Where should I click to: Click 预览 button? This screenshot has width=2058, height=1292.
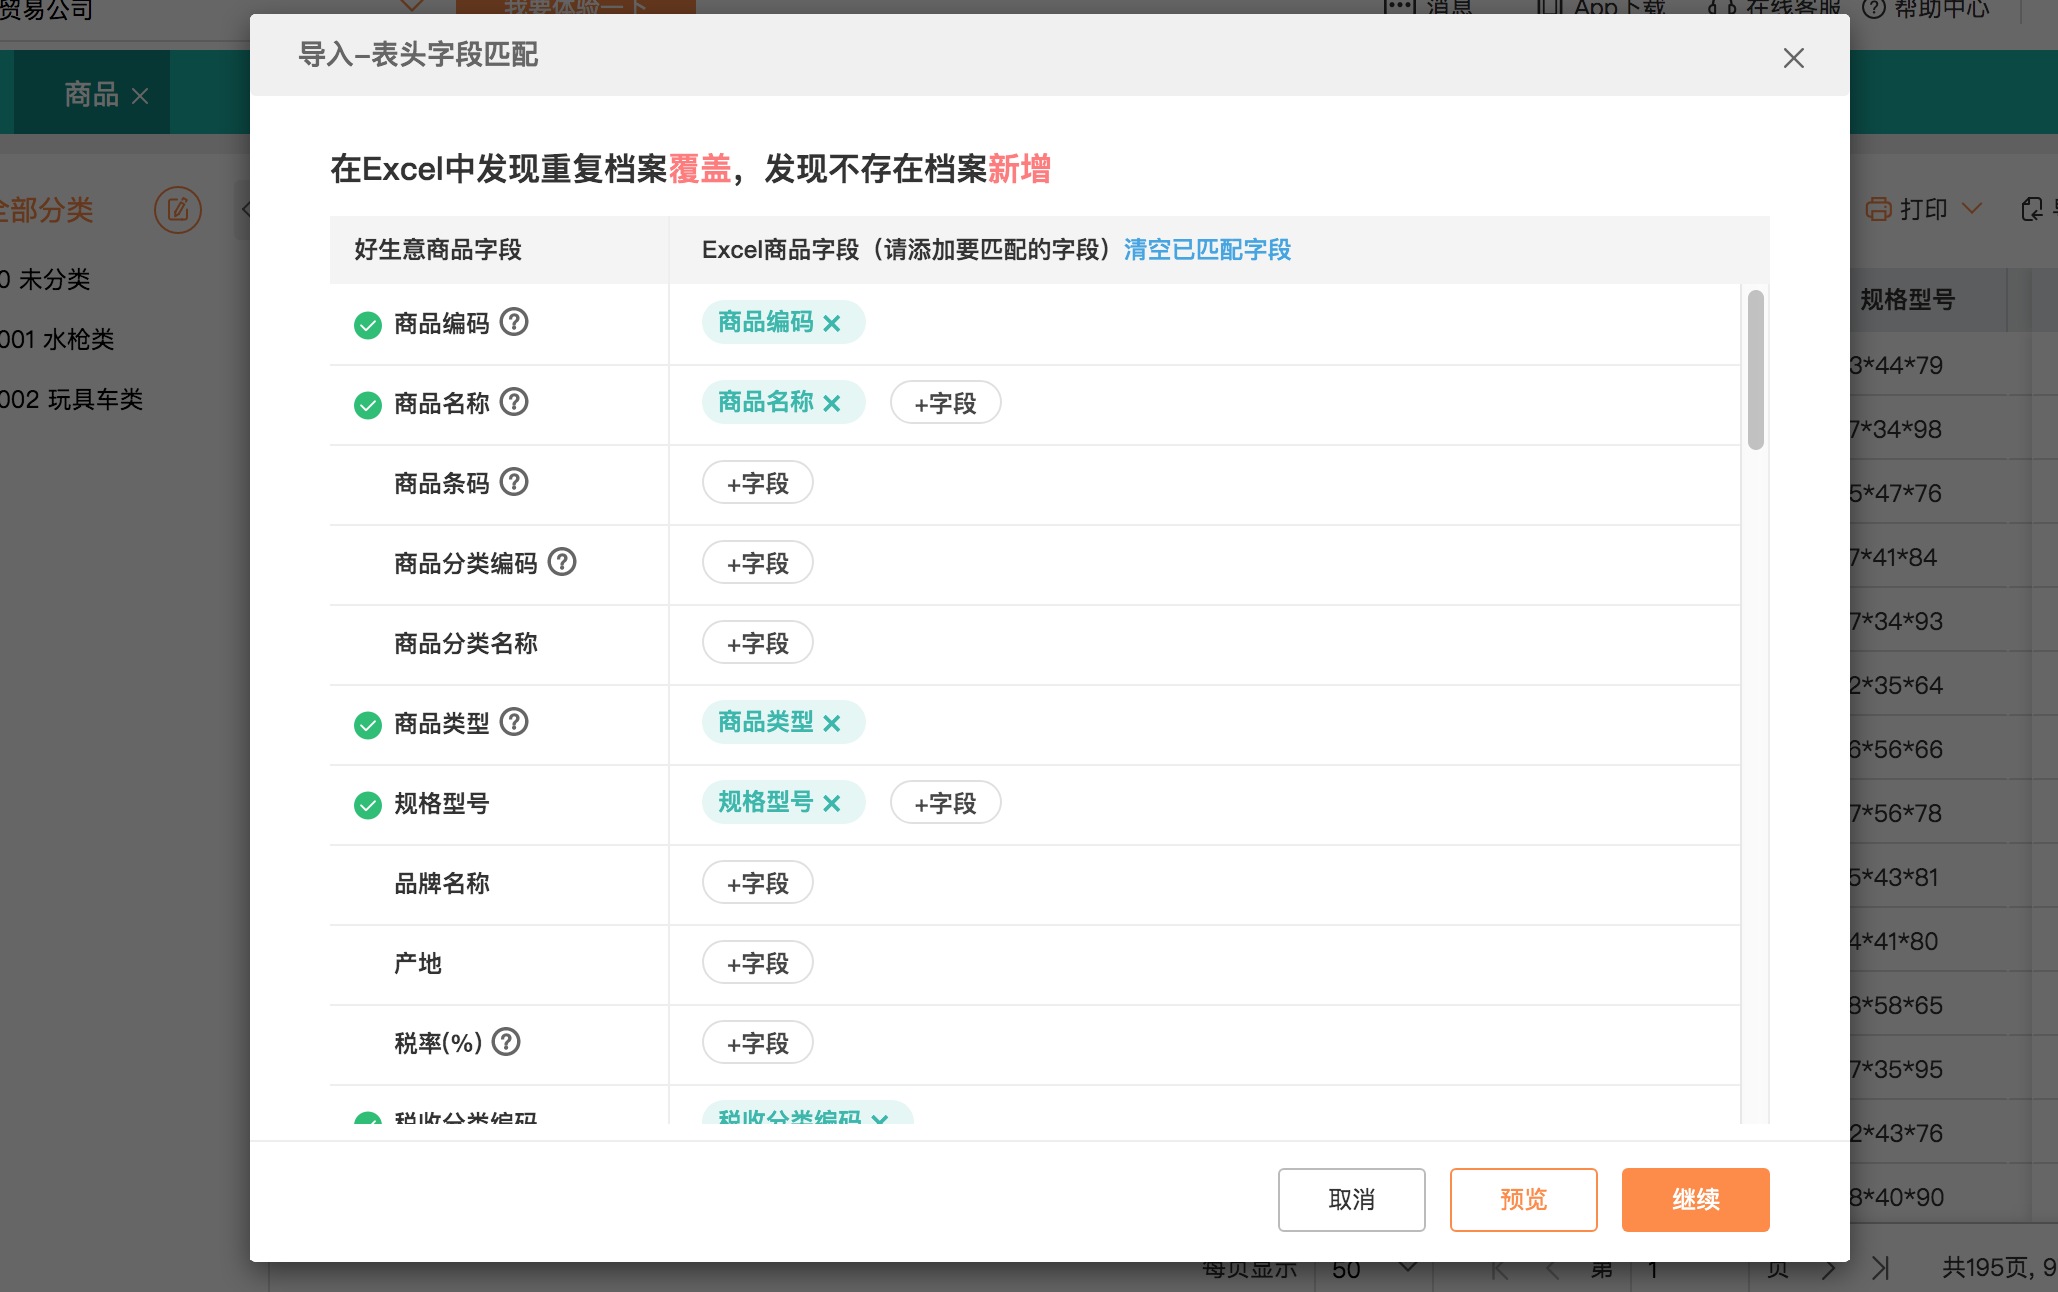pos(1522,1198)
